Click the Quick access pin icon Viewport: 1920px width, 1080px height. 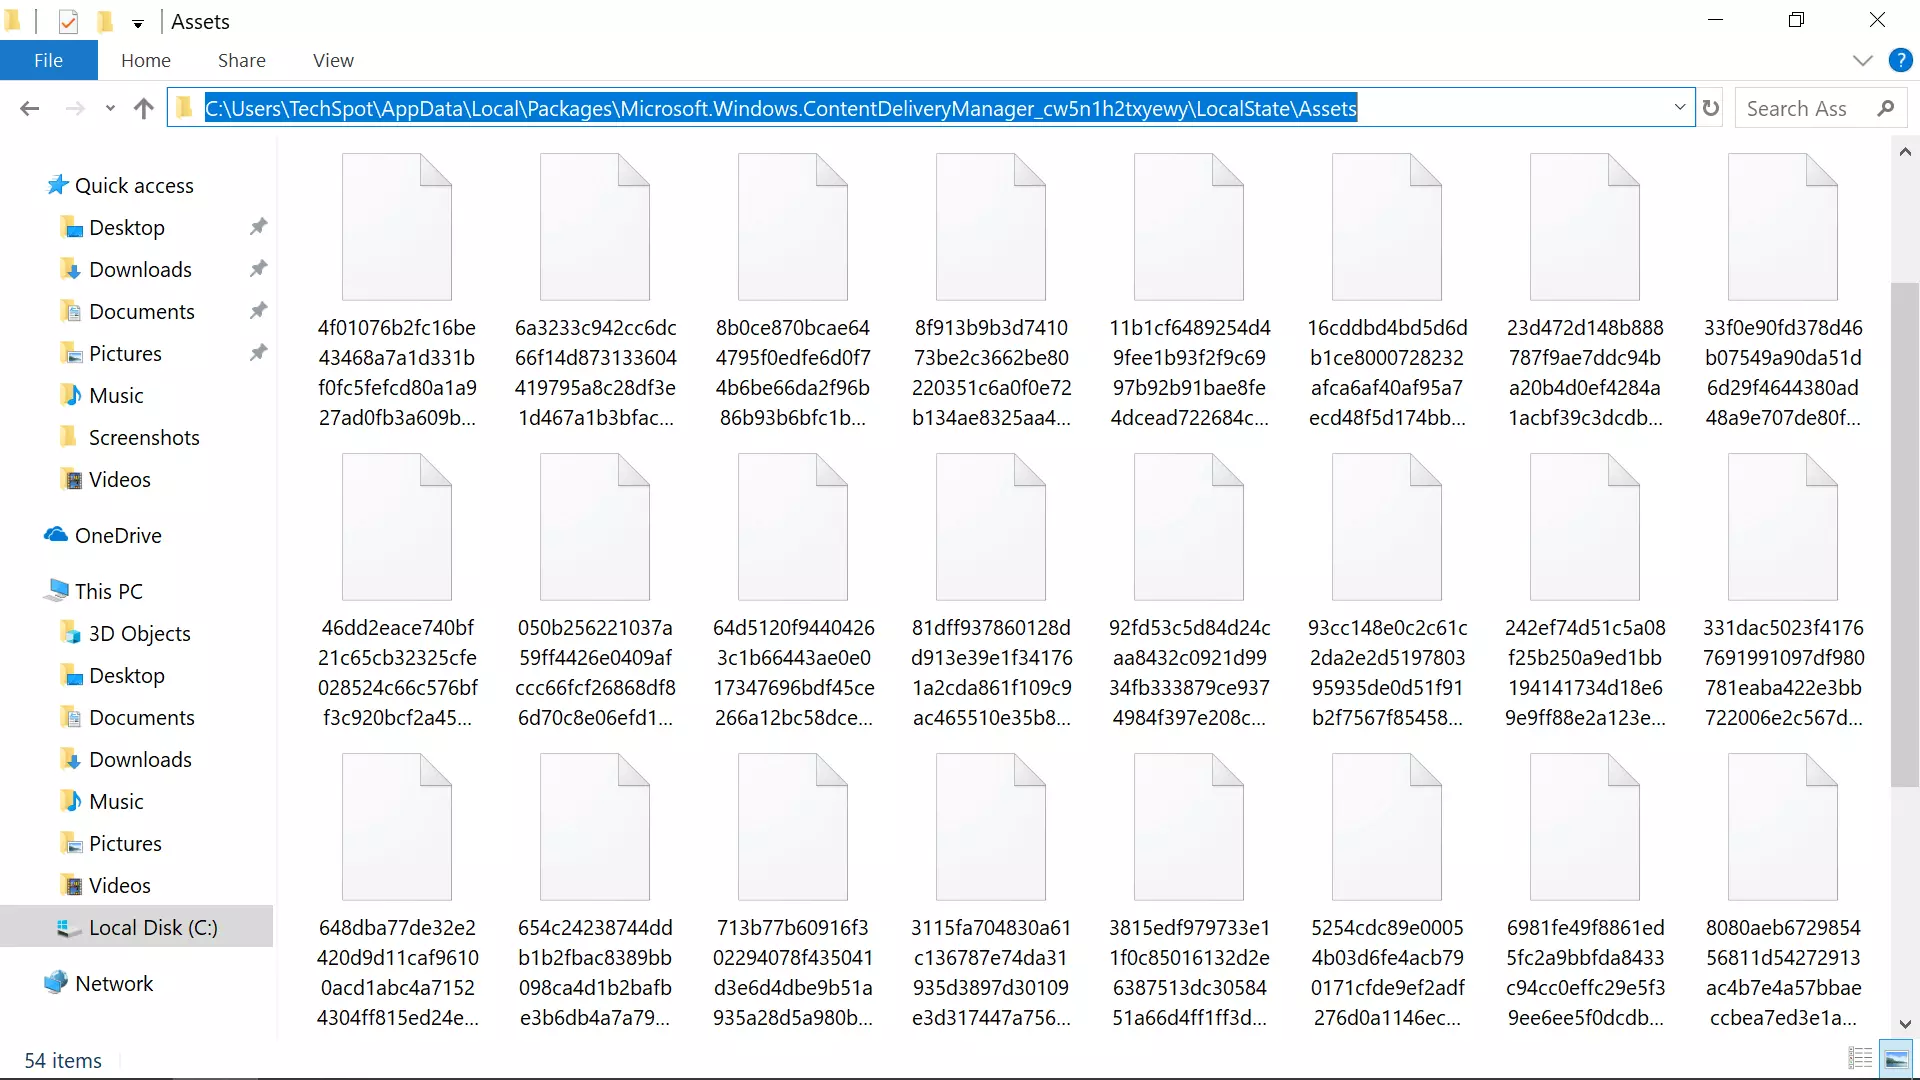[x=258, y=227]
